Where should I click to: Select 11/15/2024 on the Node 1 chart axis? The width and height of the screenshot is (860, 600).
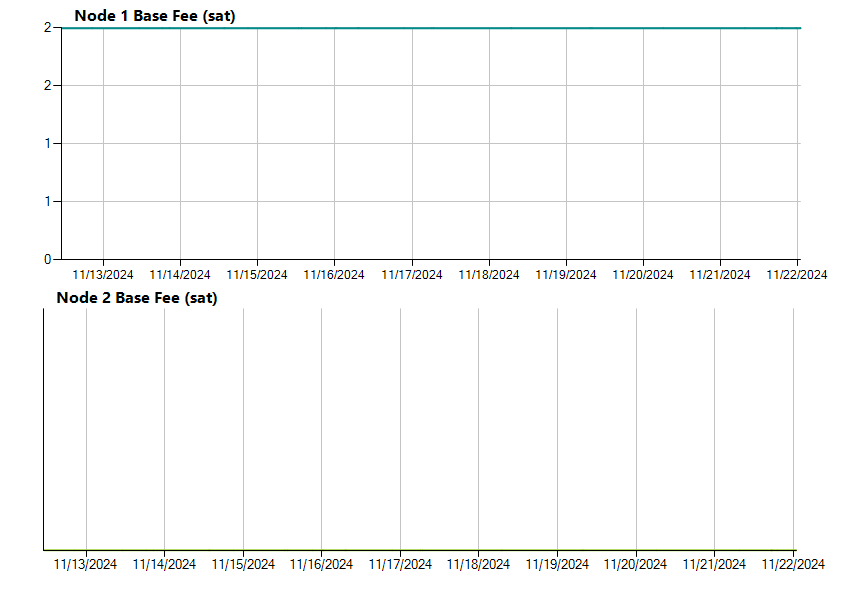tap(257, 275)
